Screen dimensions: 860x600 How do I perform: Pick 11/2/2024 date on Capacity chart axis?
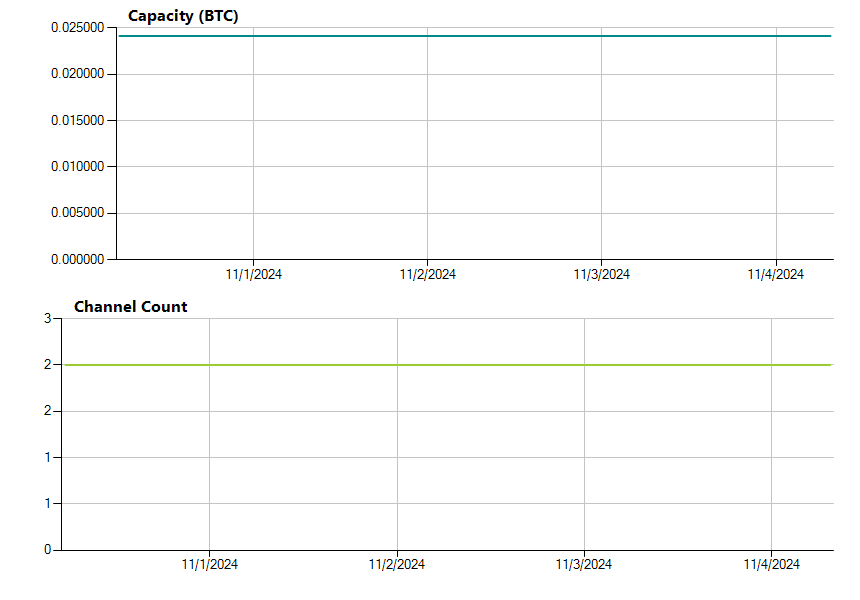427,274
